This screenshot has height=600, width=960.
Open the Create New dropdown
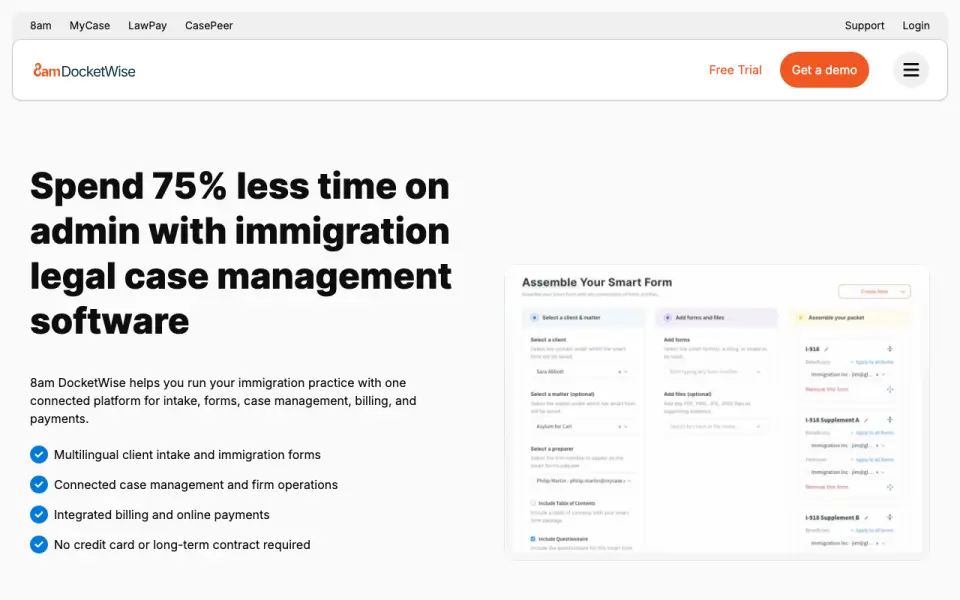pos(874,291)
